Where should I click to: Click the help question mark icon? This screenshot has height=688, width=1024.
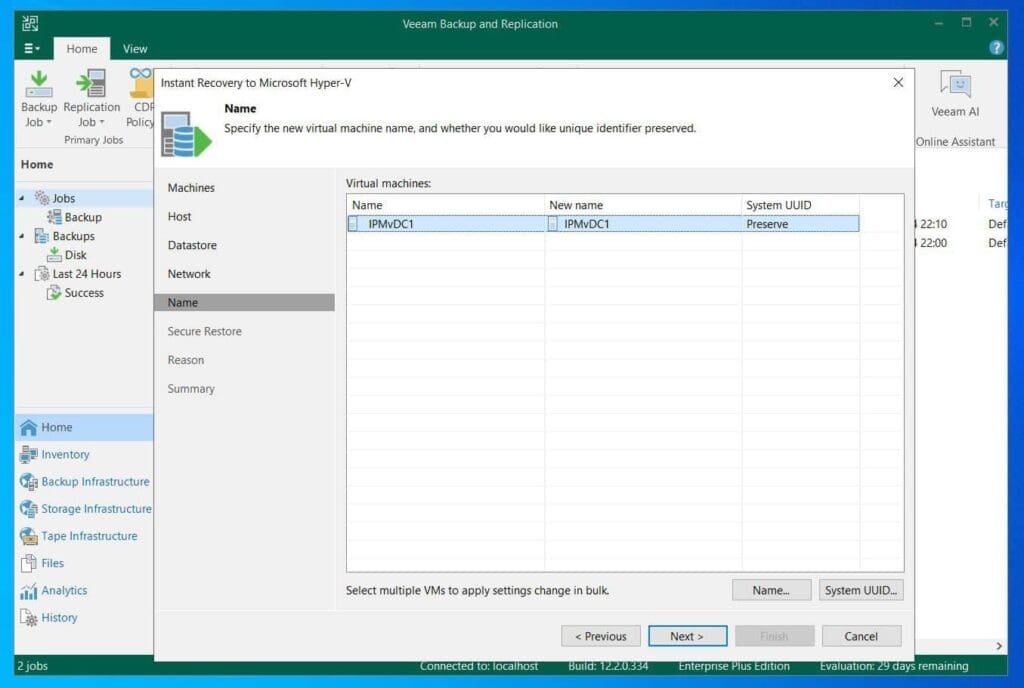click(995, 48)
